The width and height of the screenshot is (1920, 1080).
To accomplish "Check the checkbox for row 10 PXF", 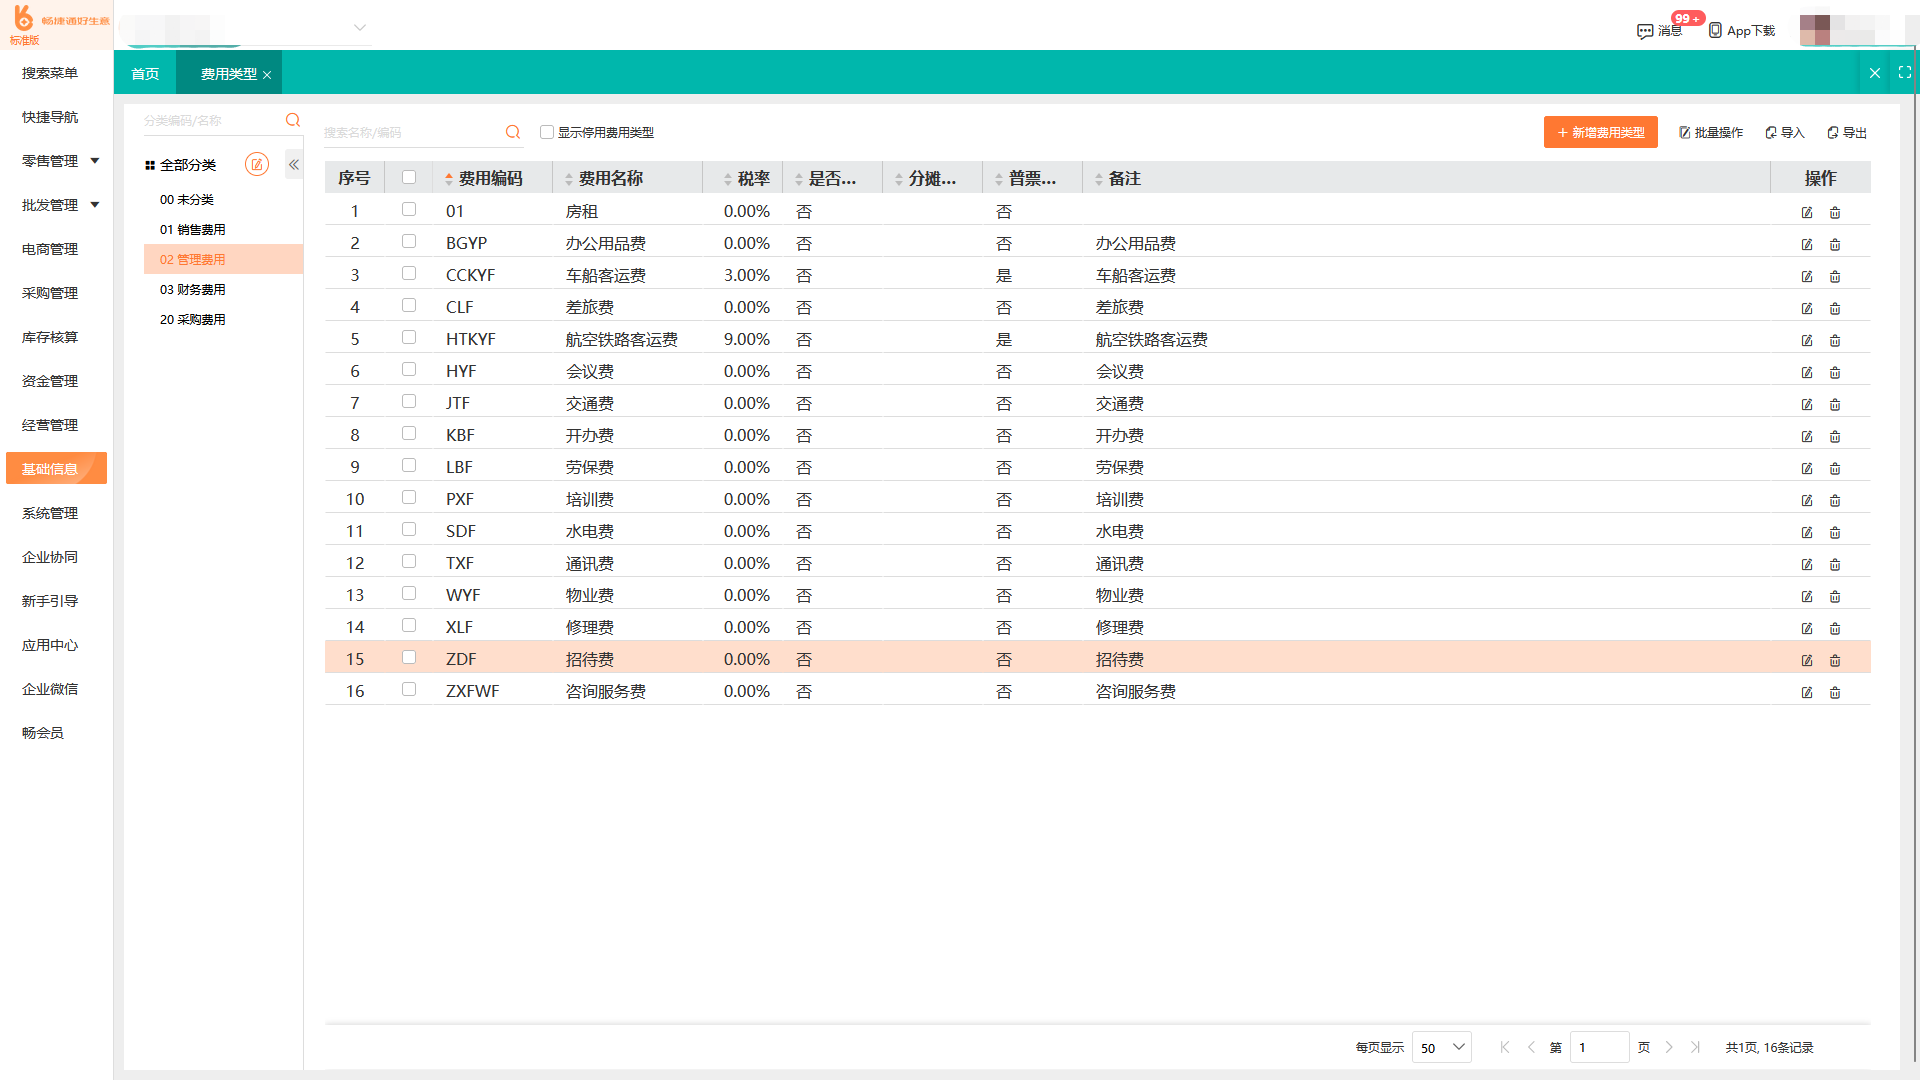I will point(409,498).
